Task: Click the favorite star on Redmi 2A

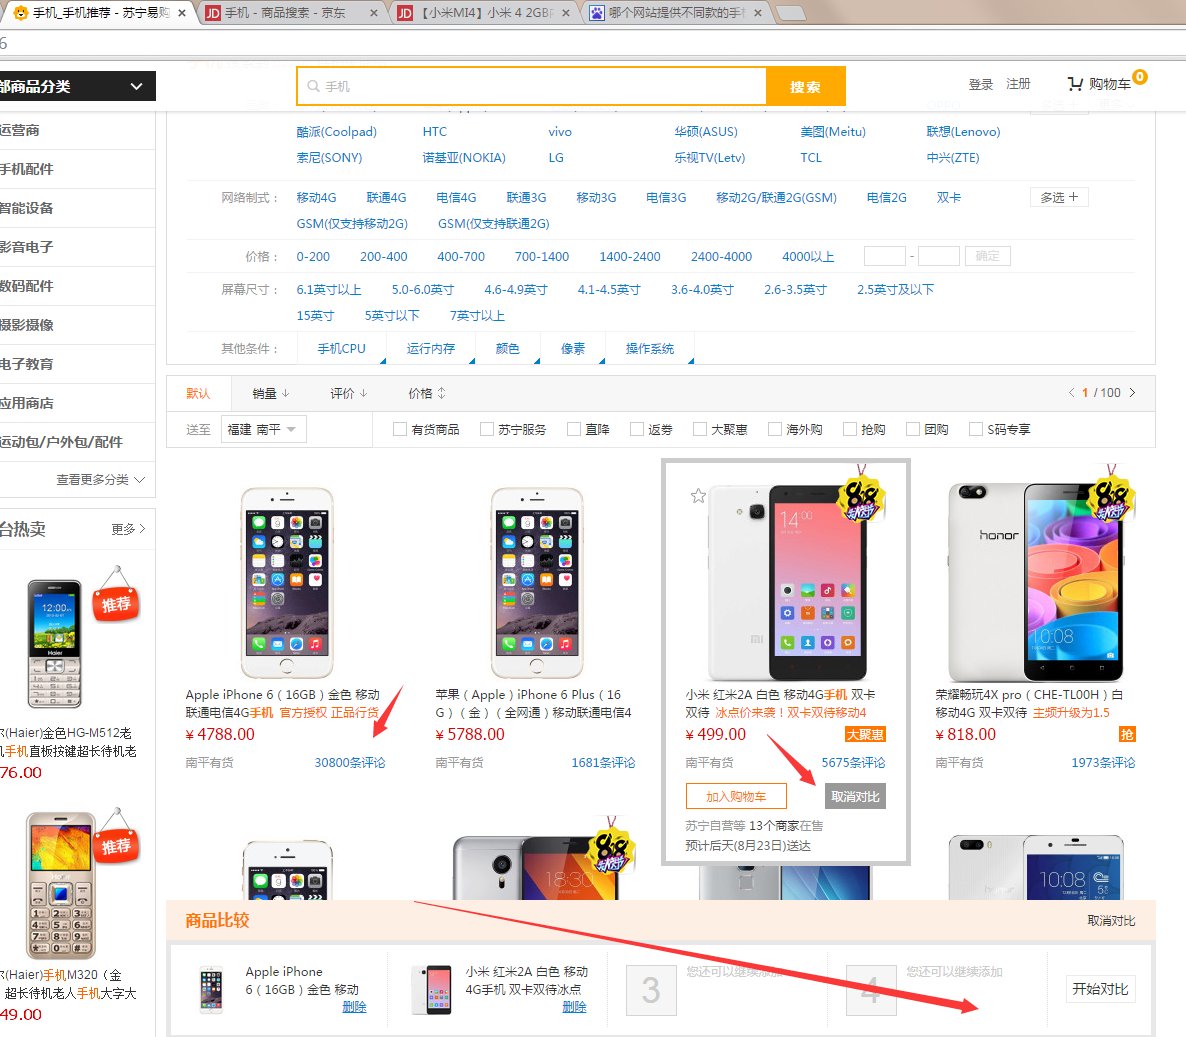Action: point(698,496)
